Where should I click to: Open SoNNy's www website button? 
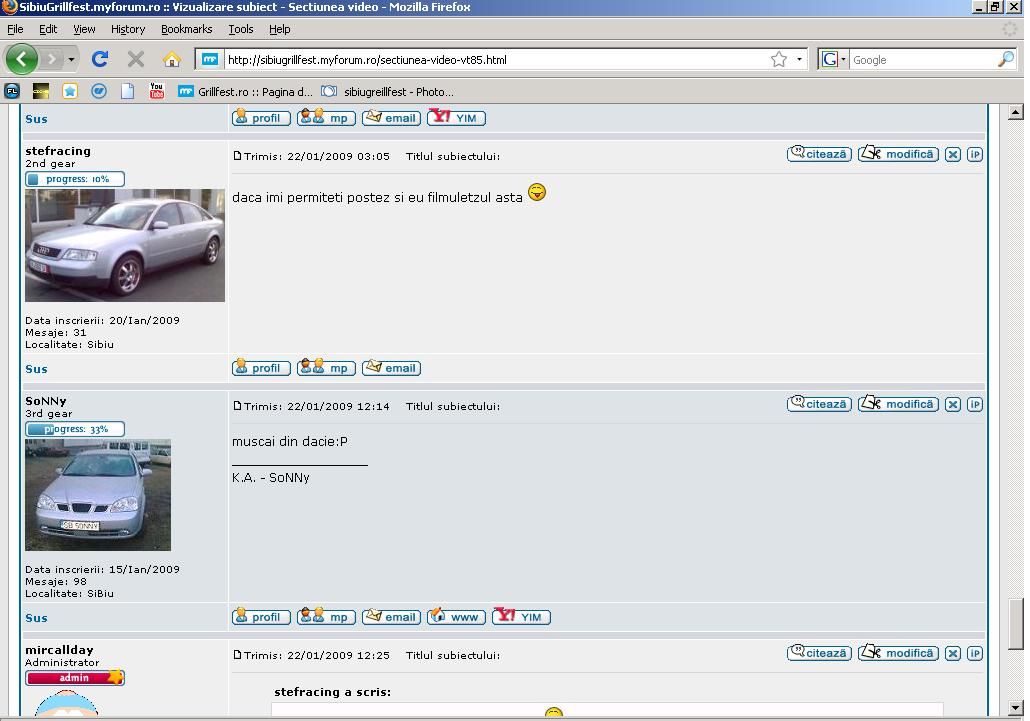coord(456,617)
